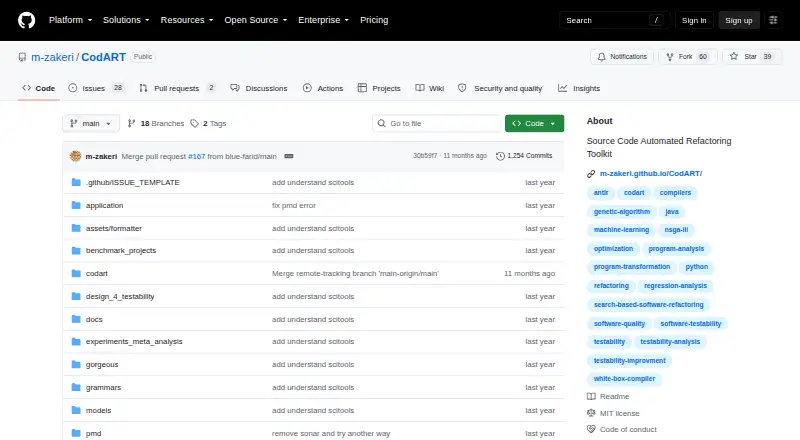Open the Platform navigation menu
800x440 pixels.
tap(70, 20)
